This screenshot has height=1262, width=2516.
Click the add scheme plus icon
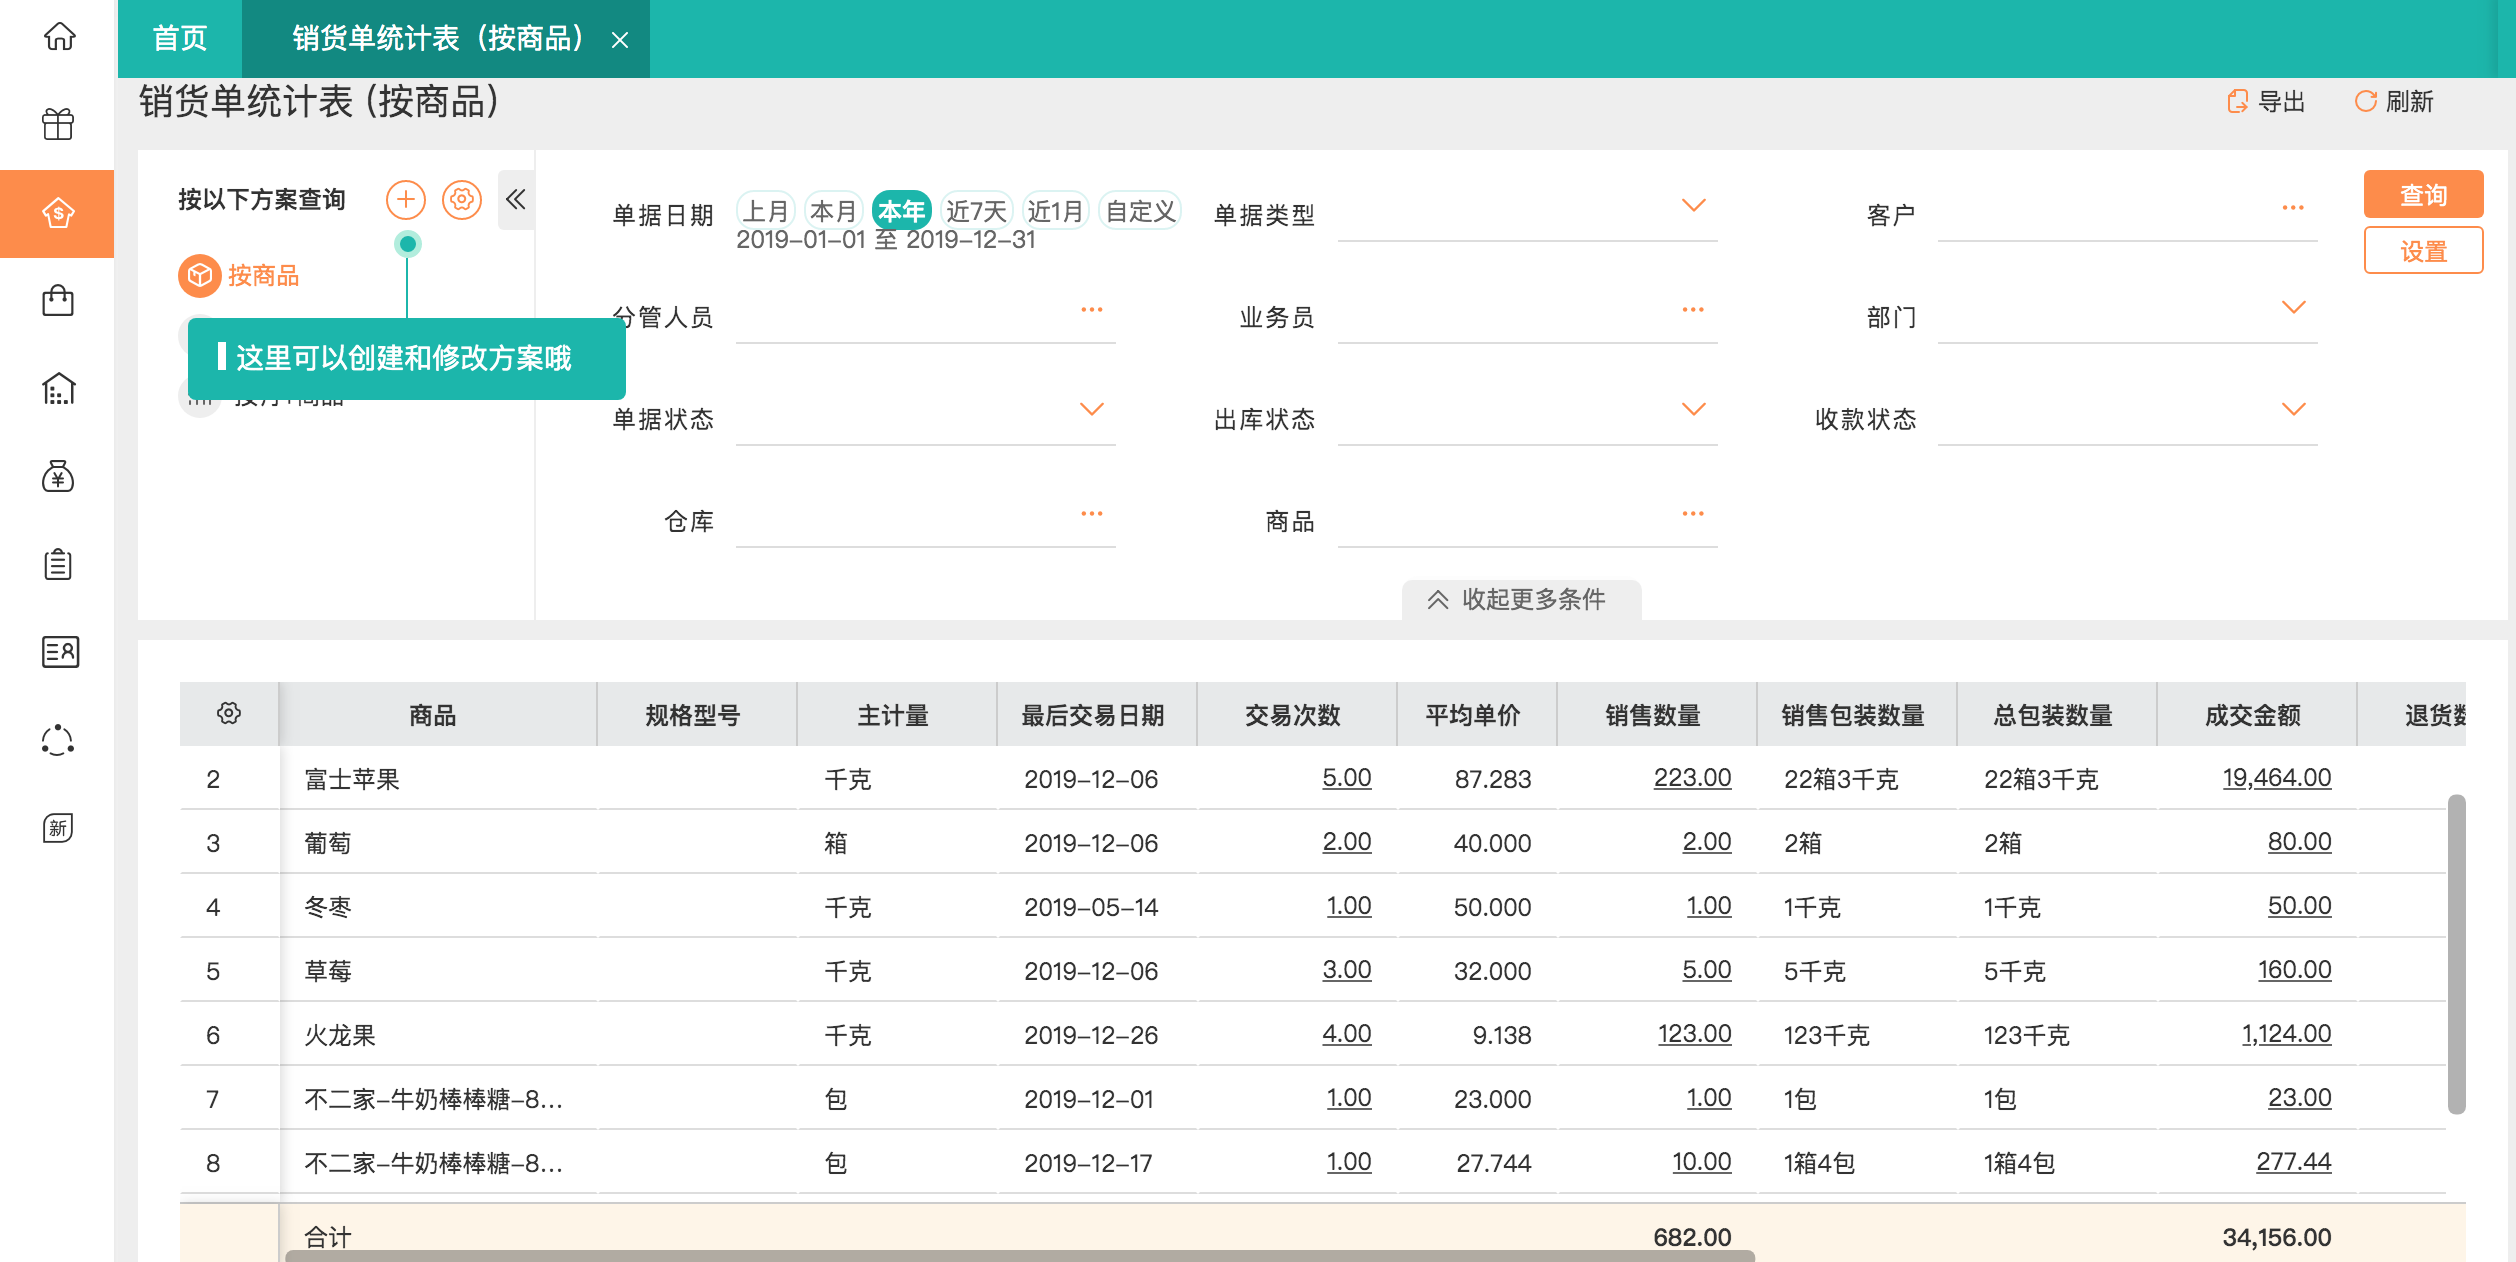(x=405, y=198)
